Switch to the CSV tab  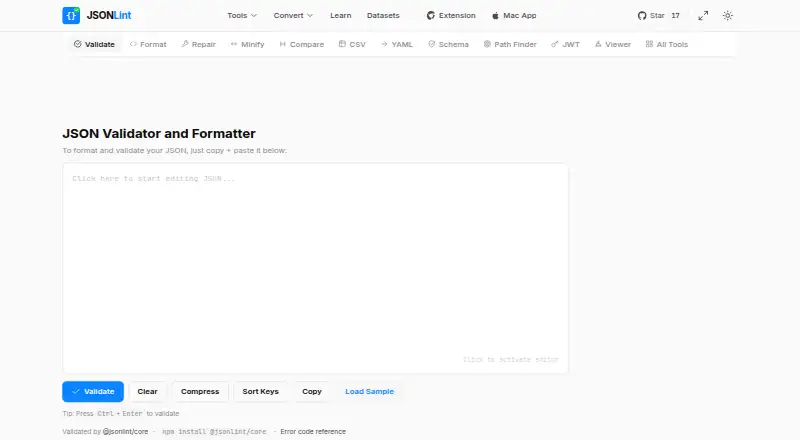[x=352, y=44]
